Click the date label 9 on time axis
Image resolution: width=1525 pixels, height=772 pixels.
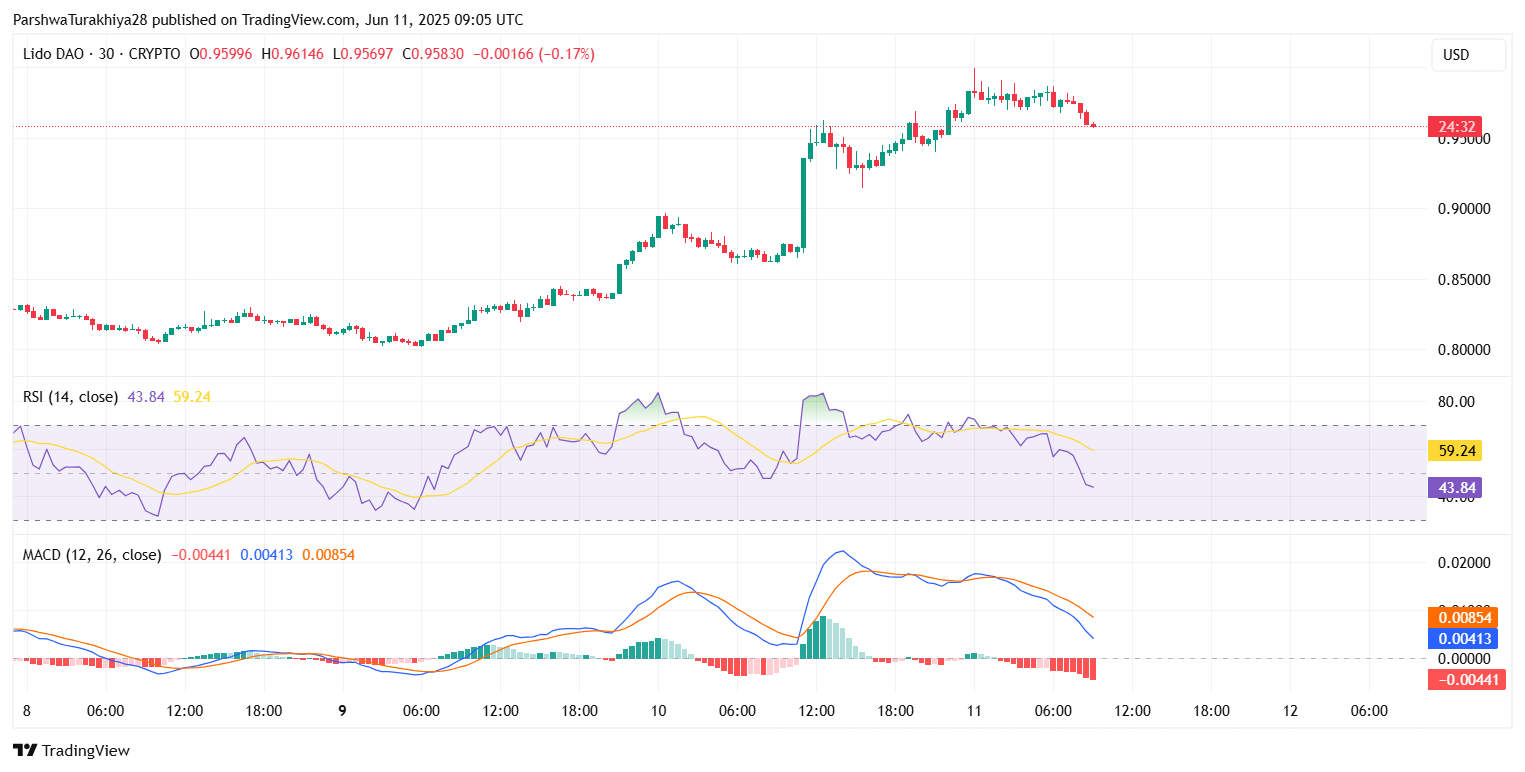pyautogui.click(x=342, y=711)
